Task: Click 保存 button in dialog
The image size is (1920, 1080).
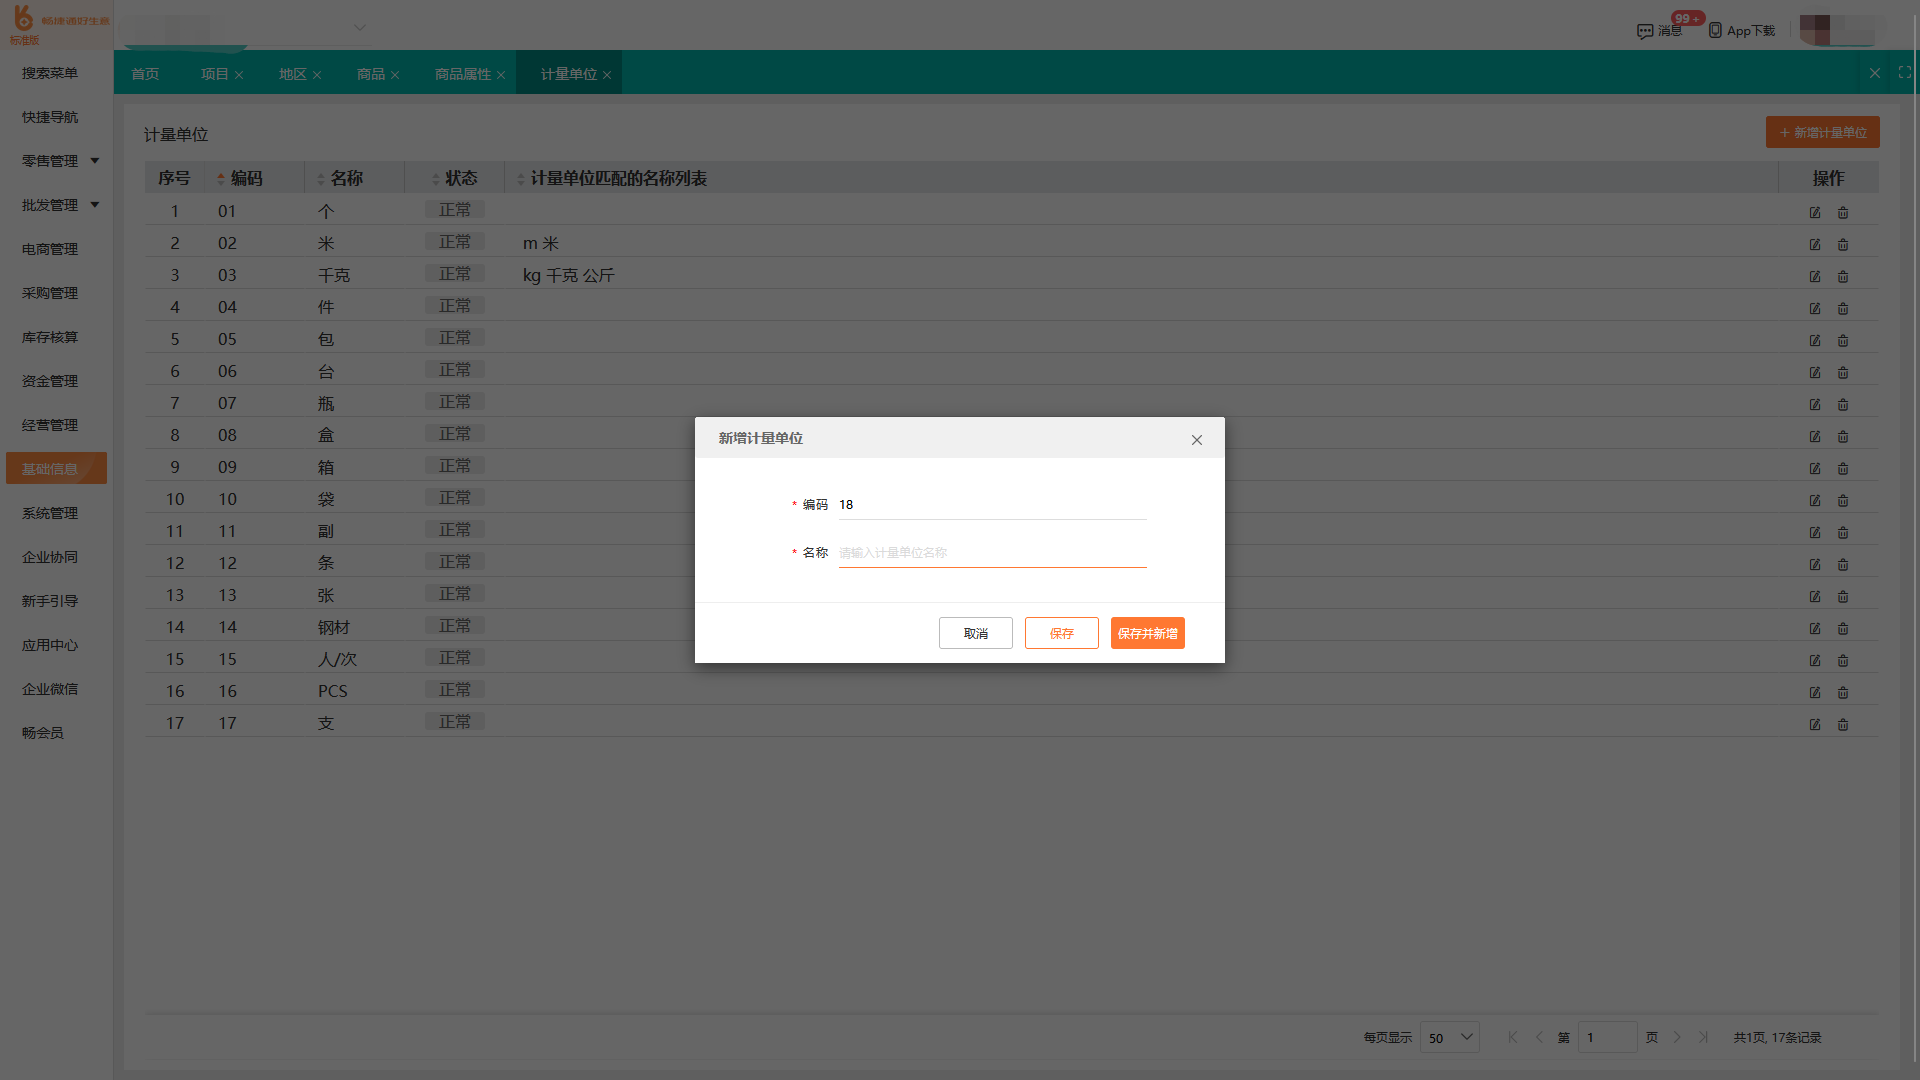Action: click(x=1062, y=633)
